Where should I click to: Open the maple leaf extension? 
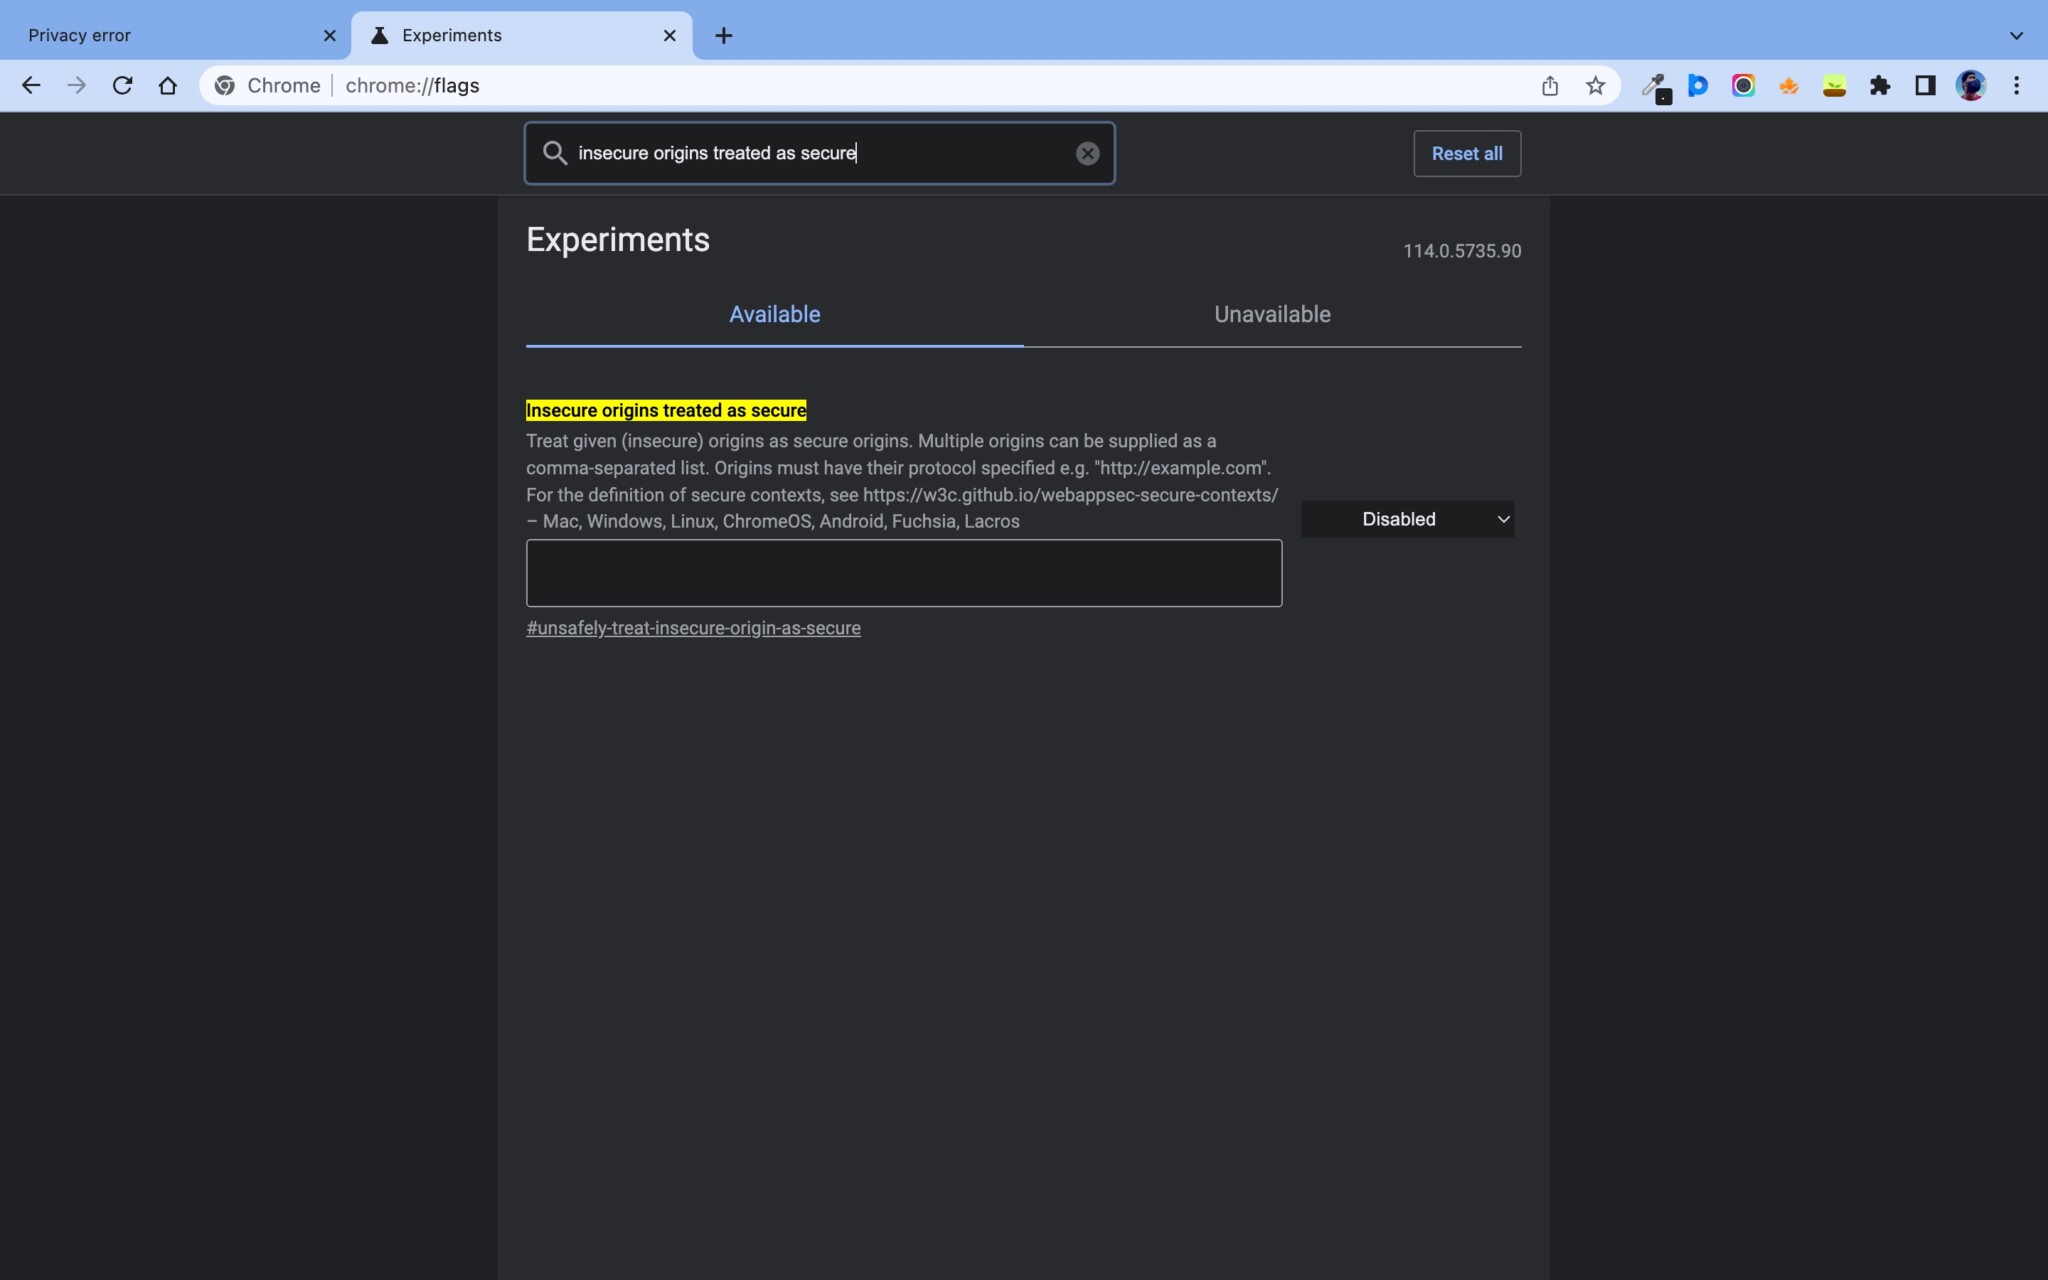(1788, 85)
